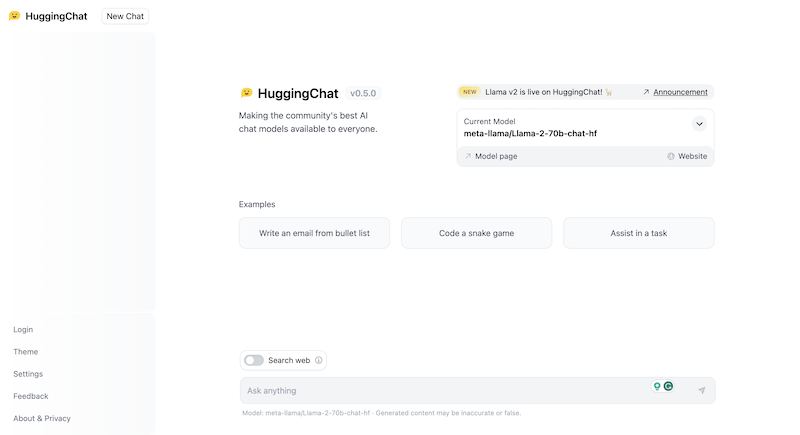Click the Search web info icon
The height and width of the screenshot is (435, 800).
318,360
